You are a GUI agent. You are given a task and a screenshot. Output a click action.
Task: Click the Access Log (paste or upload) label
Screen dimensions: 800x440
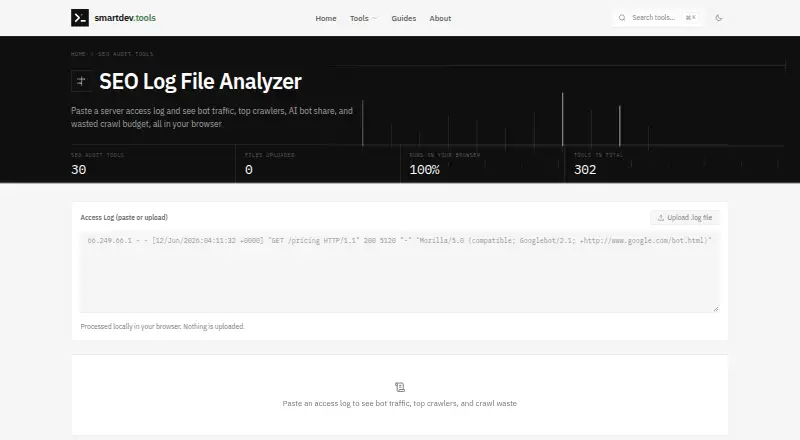click(124, 217)
